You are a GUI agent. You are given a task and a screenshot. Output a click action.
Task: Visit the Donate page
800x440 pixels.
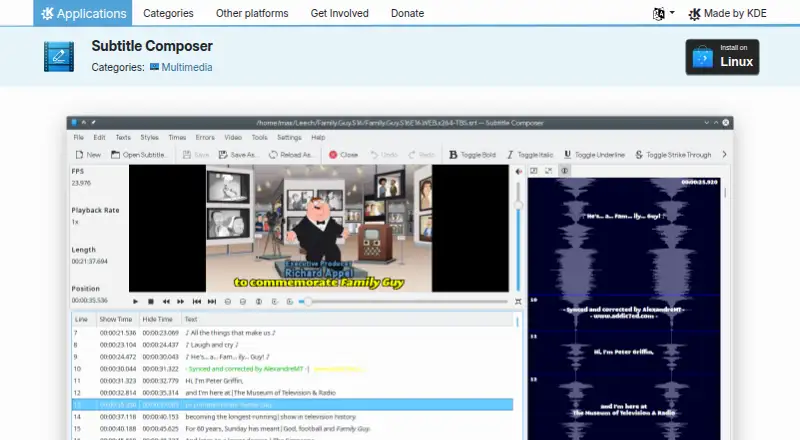tap(407, 13)
